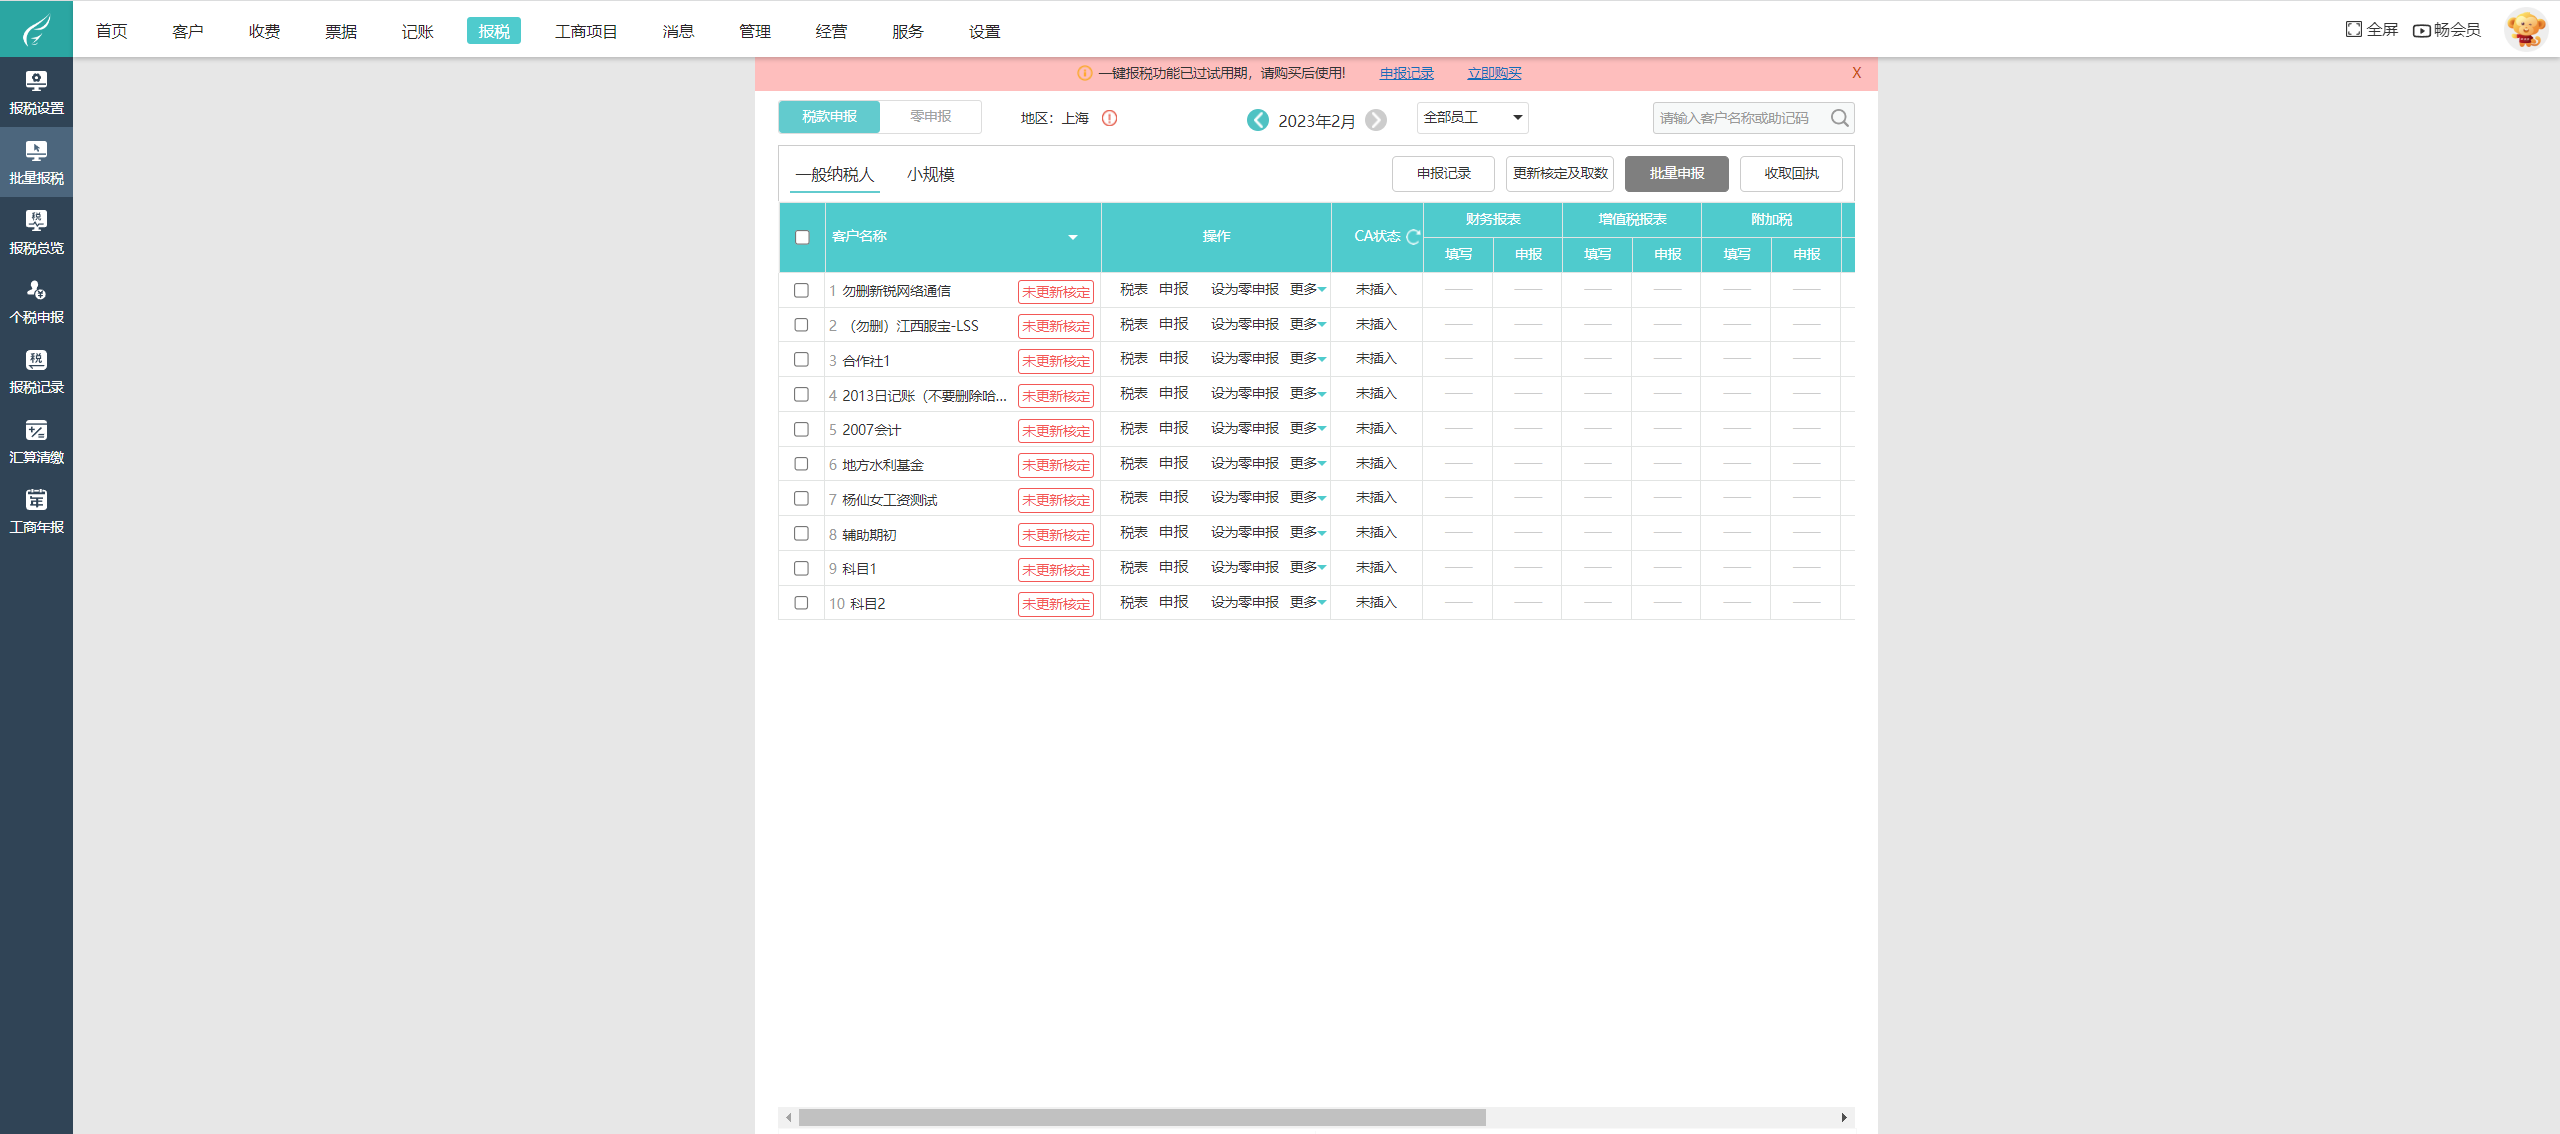
Task: Toggle checkbox for 2007会计 row
Action: tap(802, 429)
